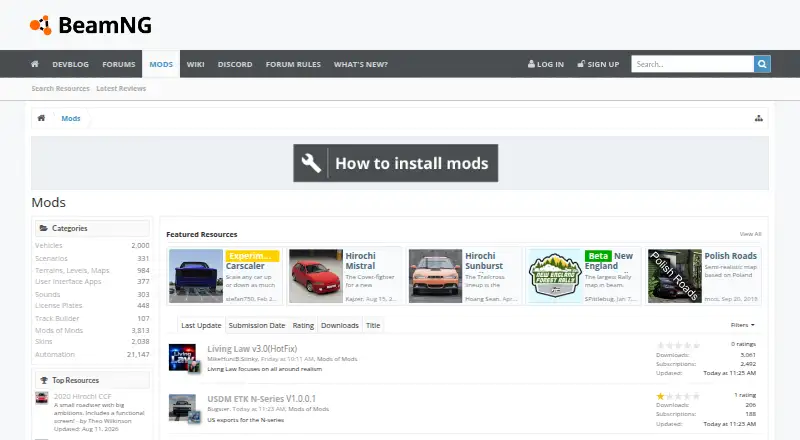Open Hirochi Sunburst featured title
The image size is (800, 440).
click(484, 261)
